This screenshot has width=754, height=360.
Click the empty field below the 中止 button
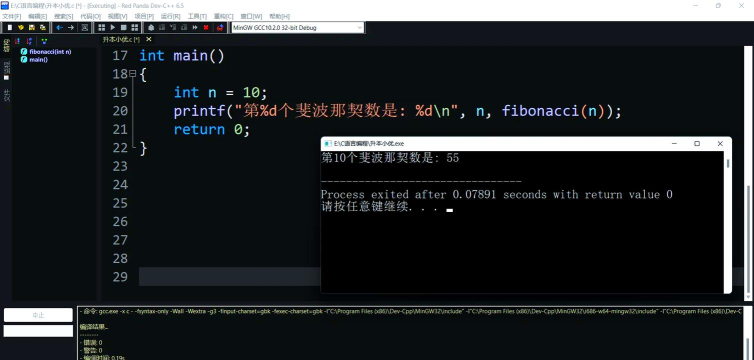point(38,331)
